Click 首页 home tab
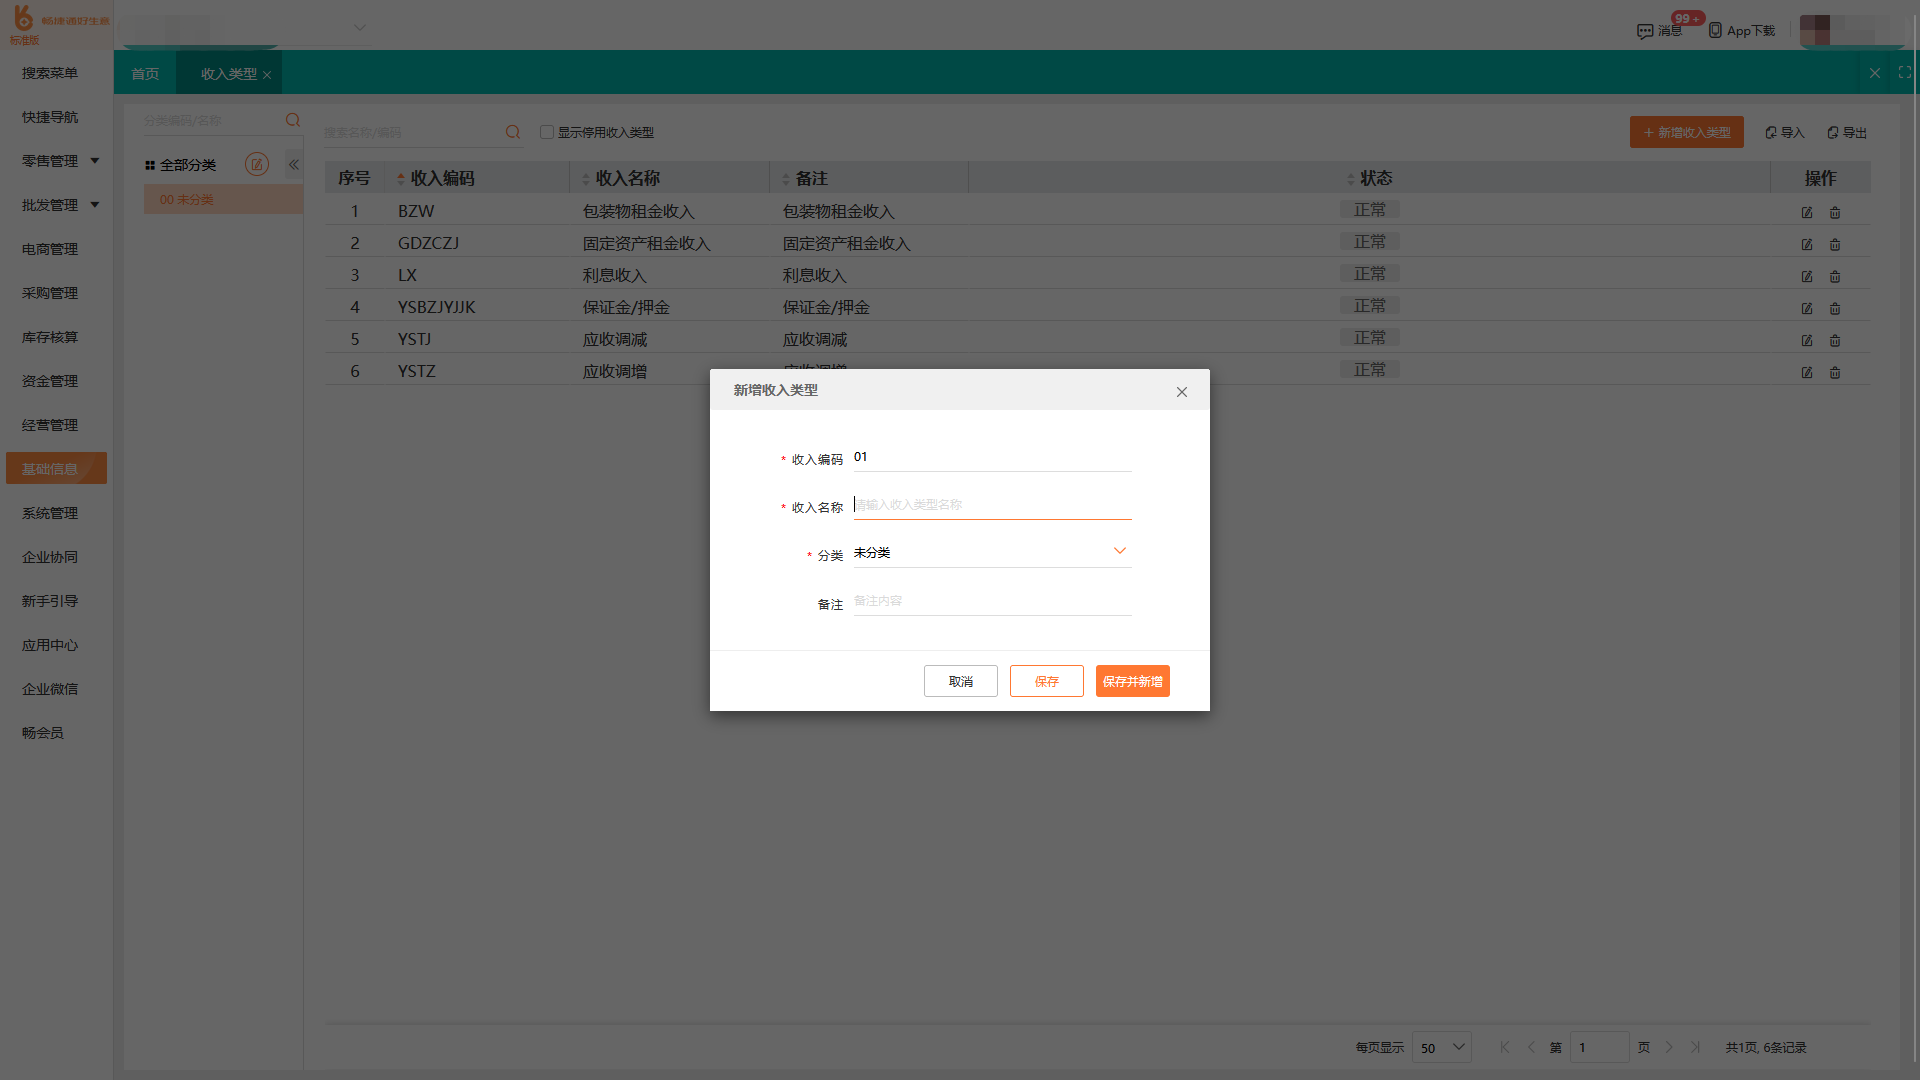The height and width of the screenshot is (1080, 1920). (x=145, y=74)
